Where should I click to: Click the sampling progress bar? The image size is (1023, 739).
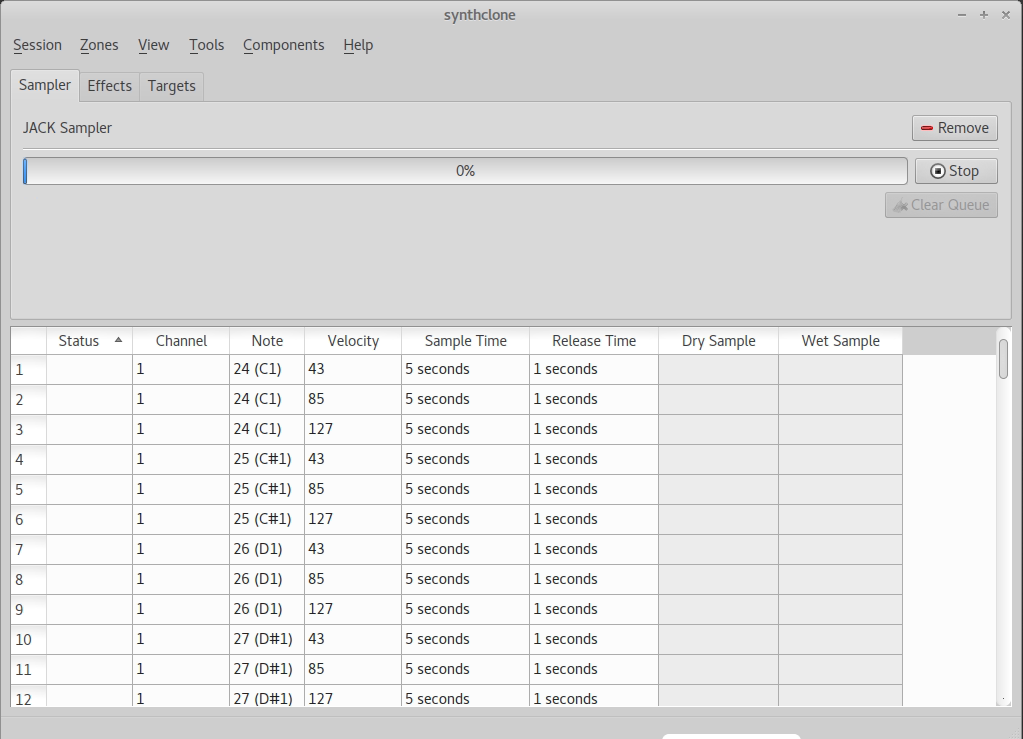tap(465, 171)
